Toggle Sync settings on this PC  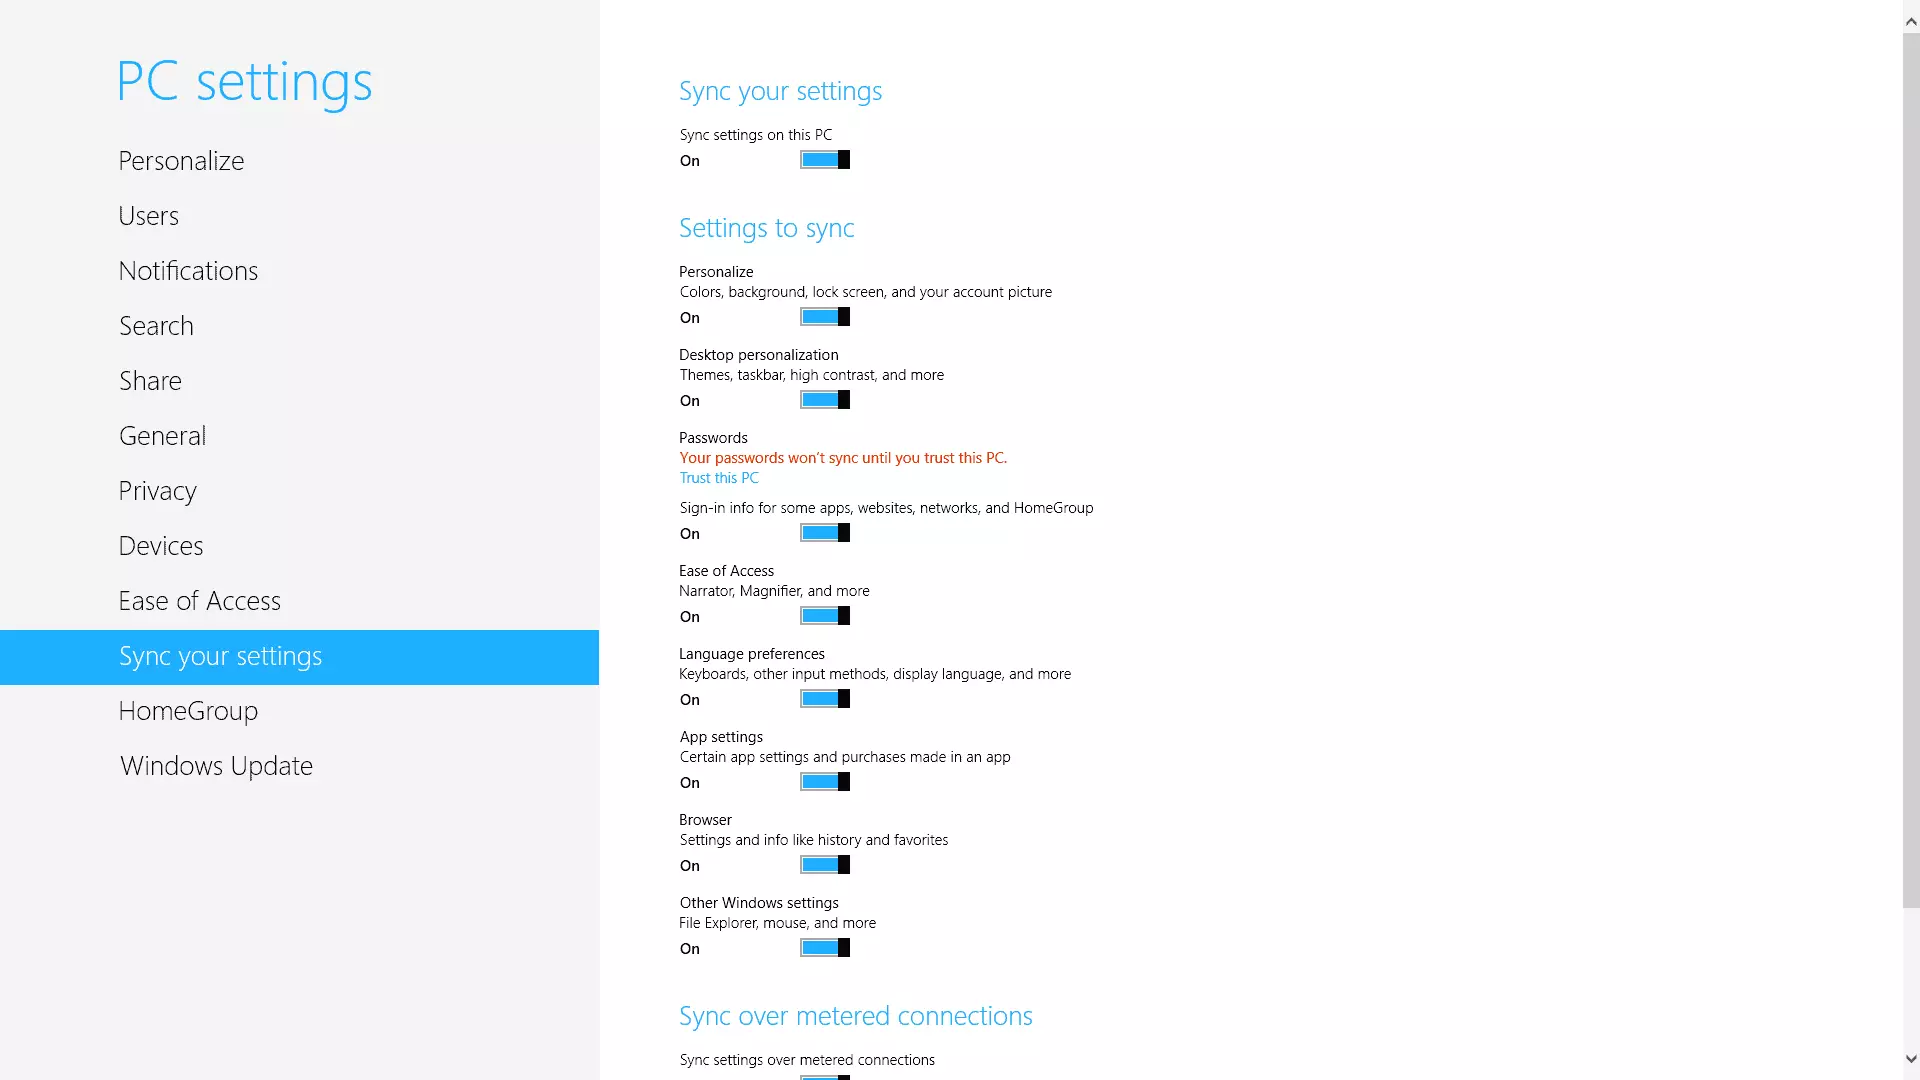[824, 160]
